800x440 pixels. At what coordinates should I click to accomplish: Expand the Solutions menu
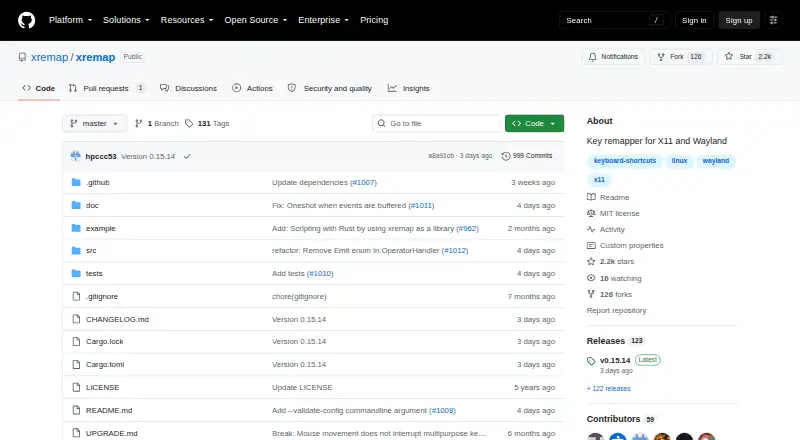[126, 20]
